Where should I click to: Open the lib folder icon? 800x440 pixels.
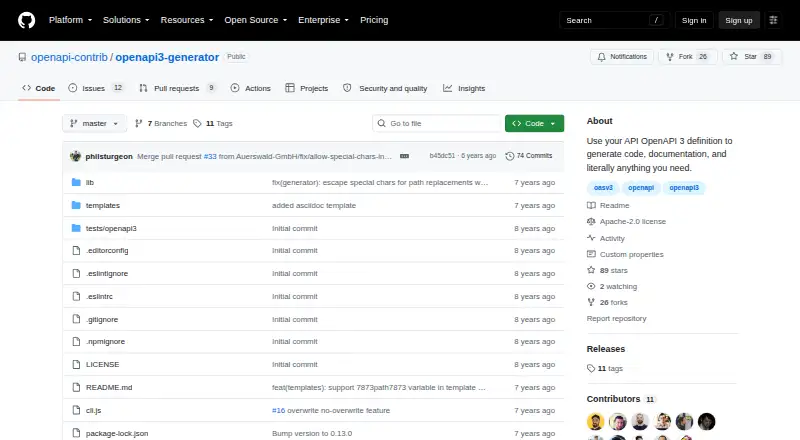coord(76,182)
